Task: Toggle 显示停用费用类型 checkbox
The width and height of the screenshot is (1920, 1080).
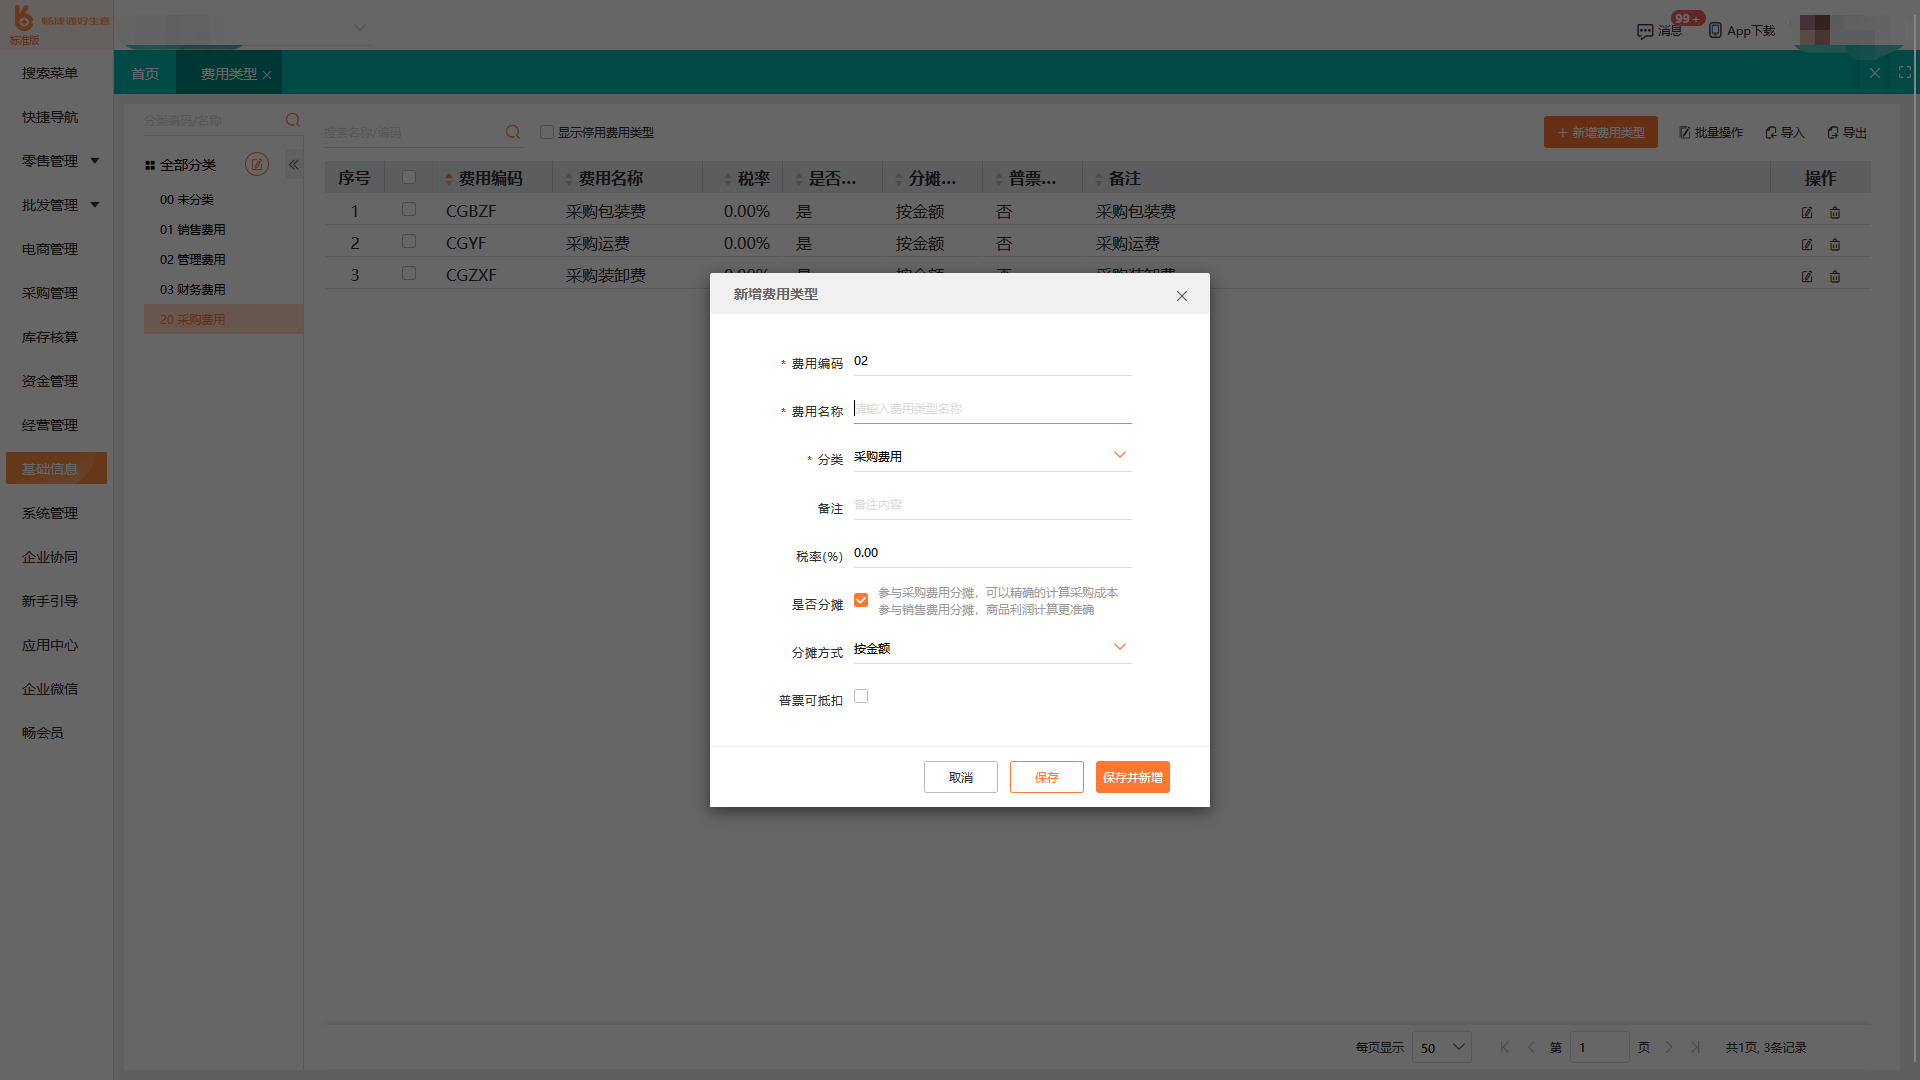Action: tap(546, 132)
